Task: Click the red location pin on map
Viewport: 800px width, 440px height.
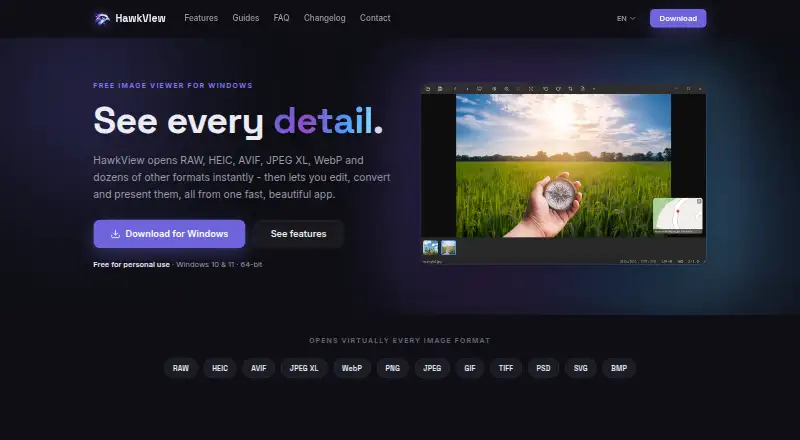Action: (x=678, y=211)
